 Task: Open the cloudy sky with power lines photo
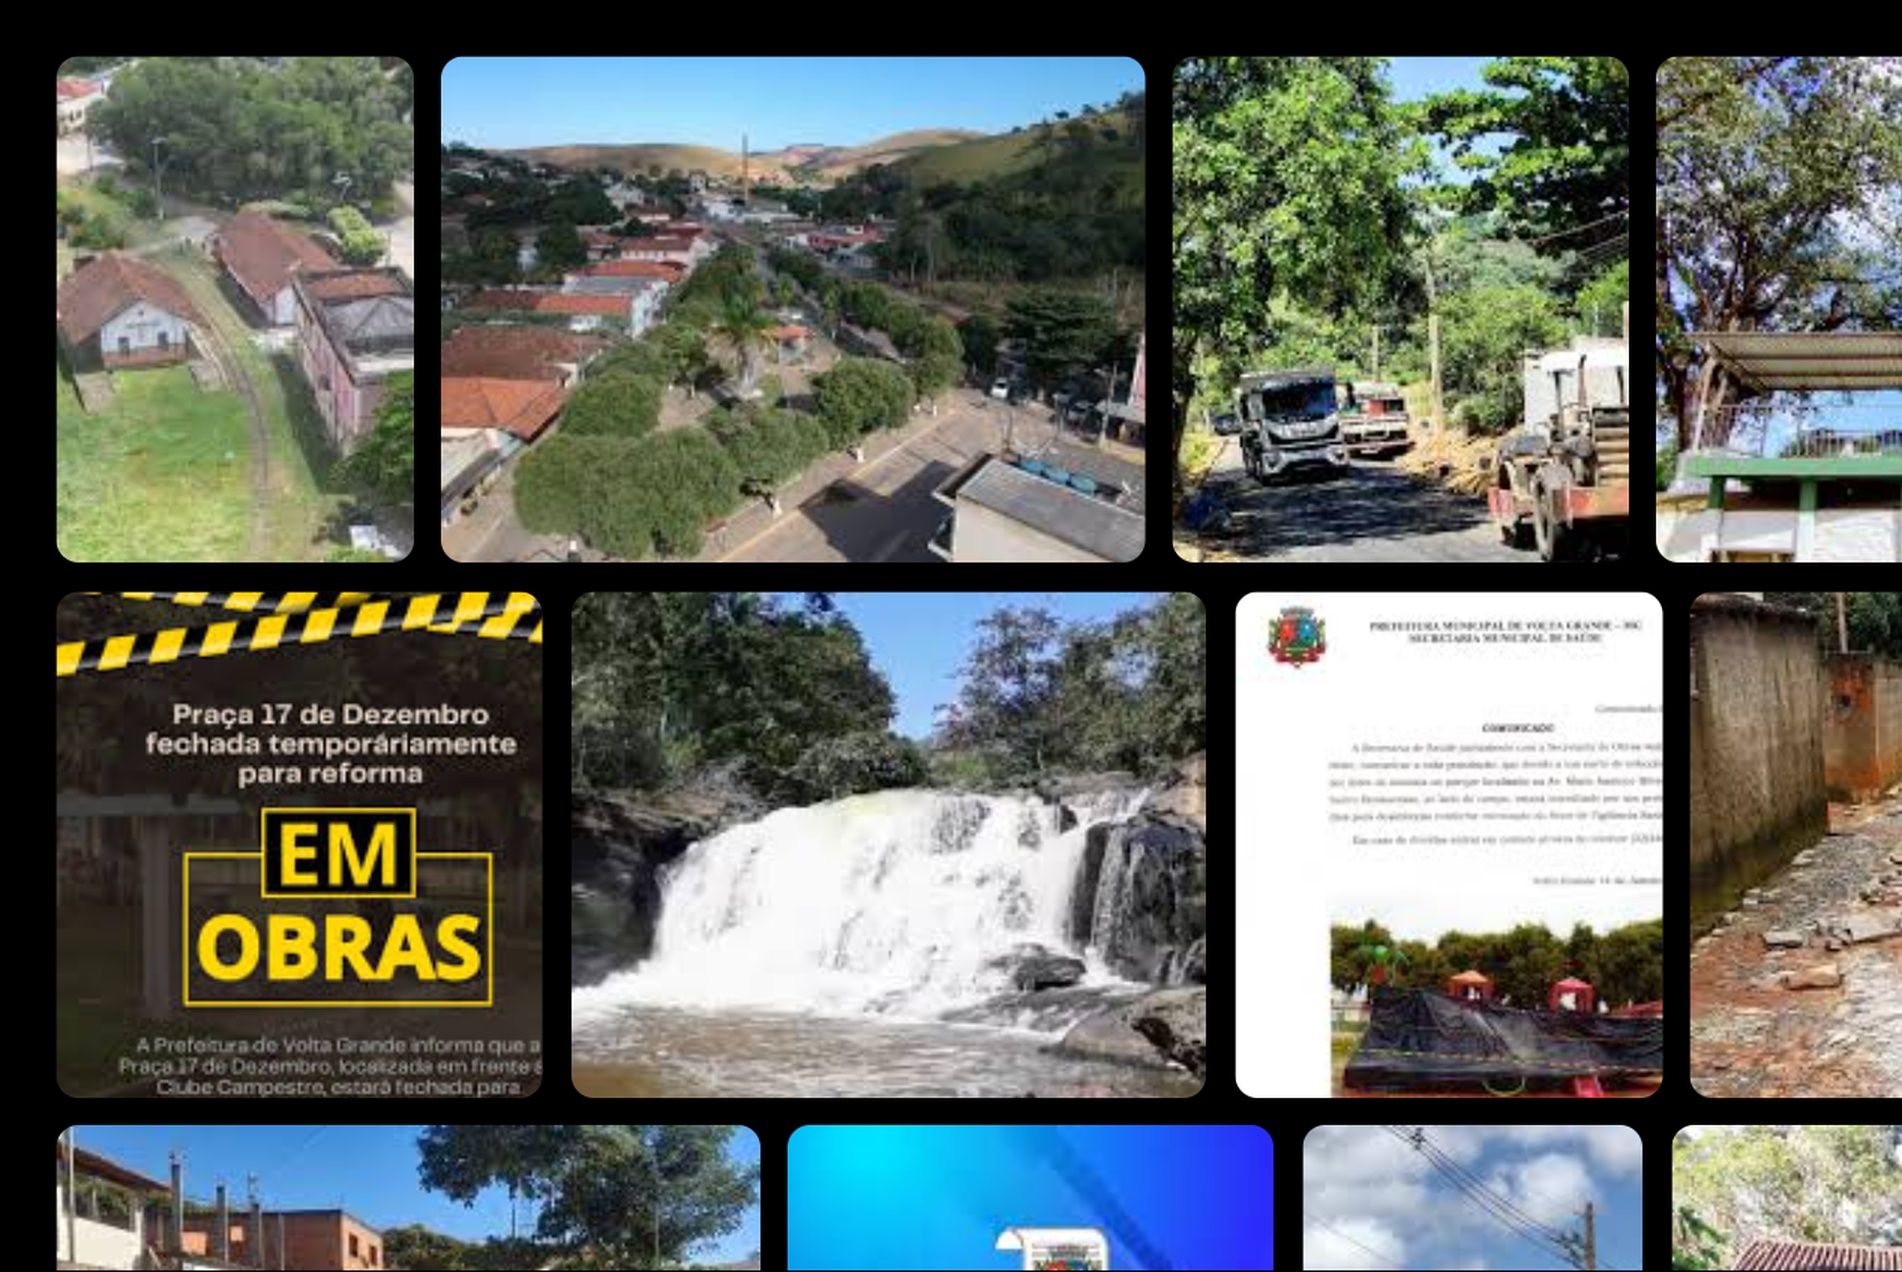(1472, 1198)
